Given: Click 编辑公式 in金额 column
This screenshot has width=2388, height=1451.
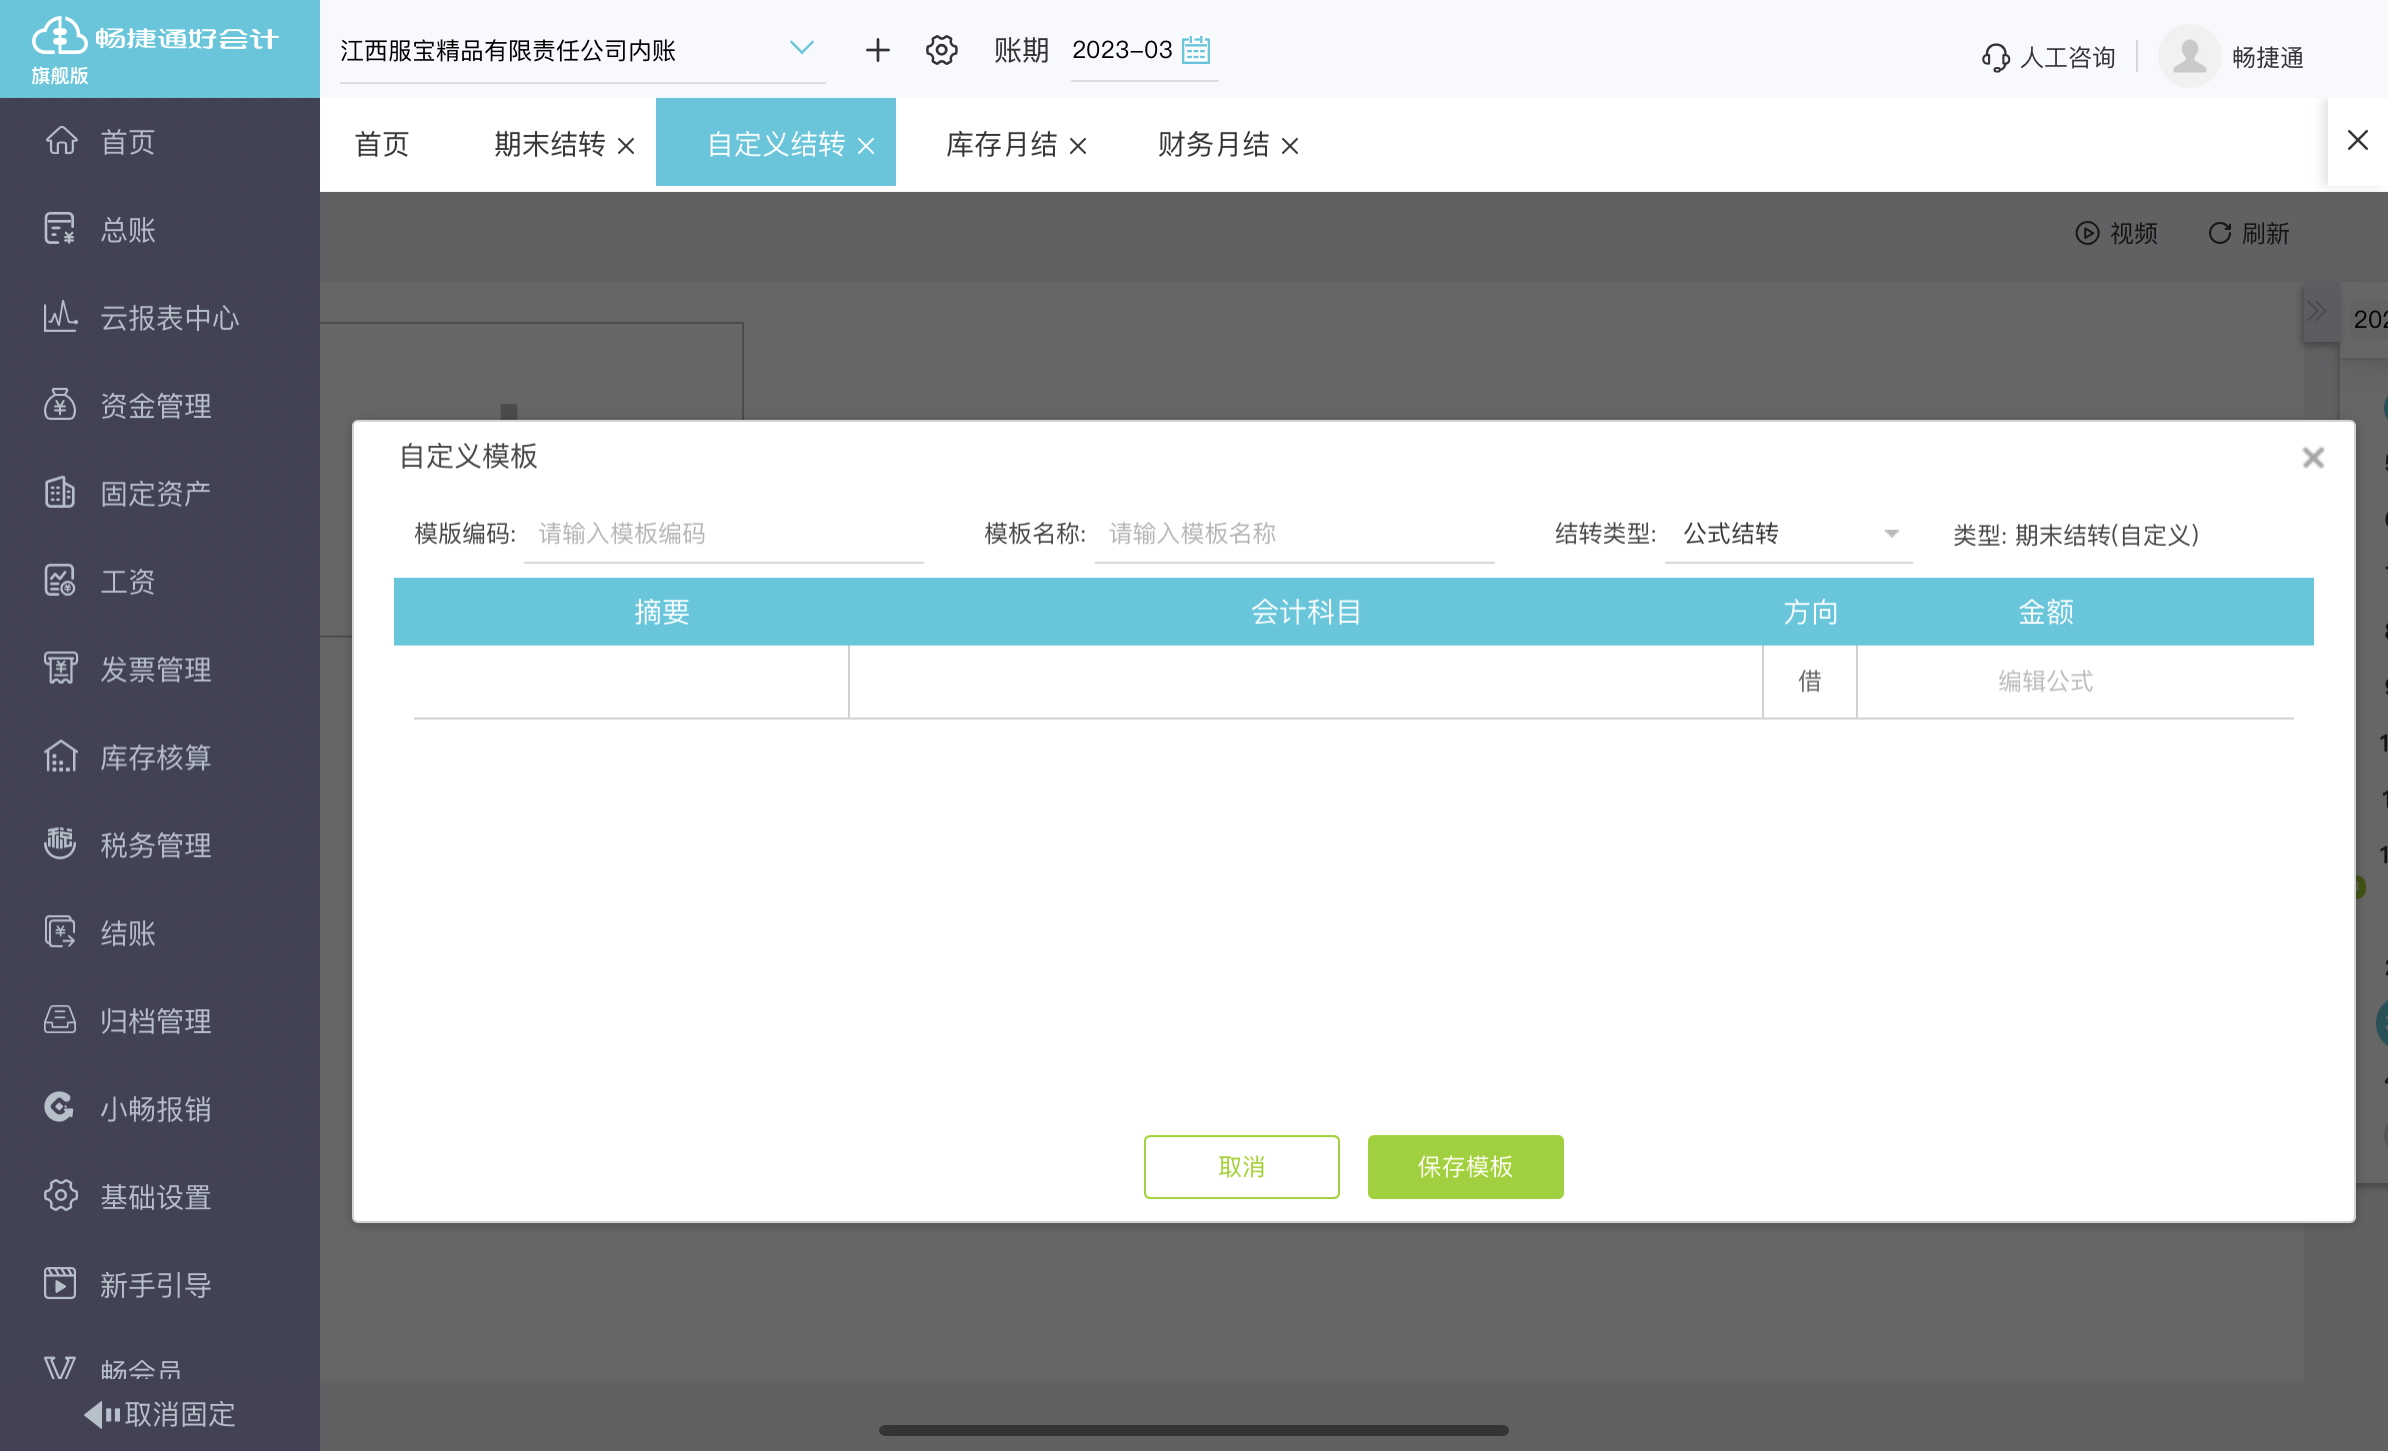Looking at the screenshot, I should [2047, 680].
